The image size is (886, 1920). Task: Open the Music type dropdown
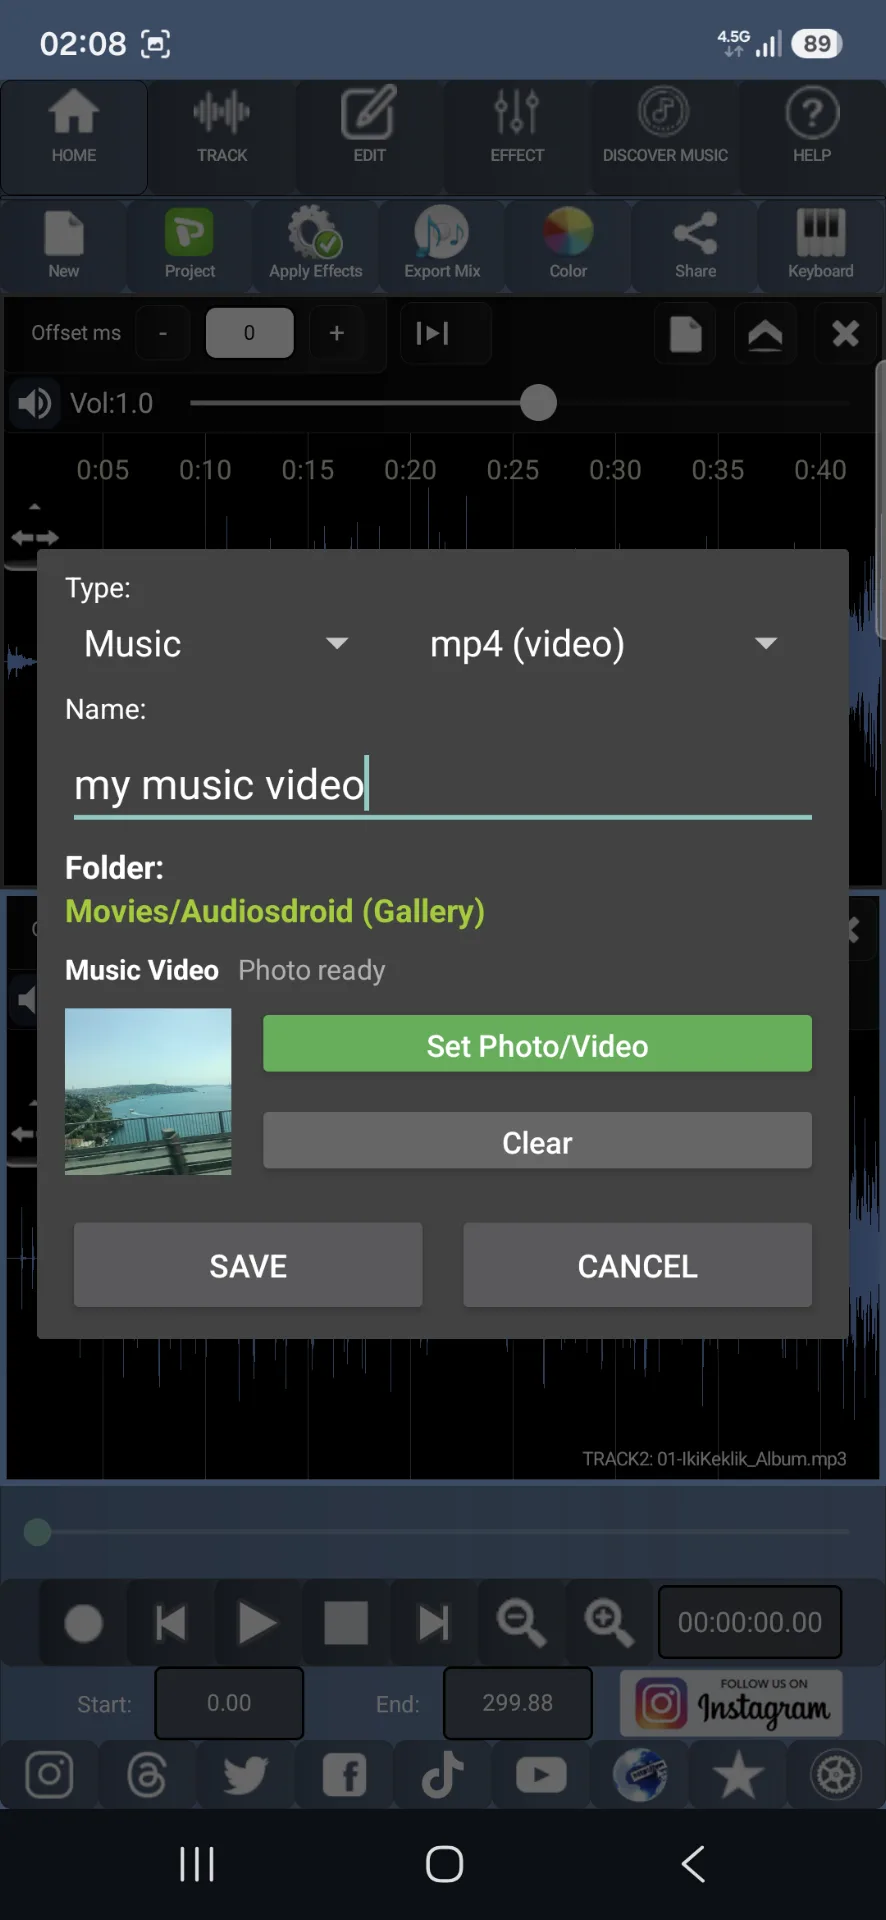coord(215,644)
